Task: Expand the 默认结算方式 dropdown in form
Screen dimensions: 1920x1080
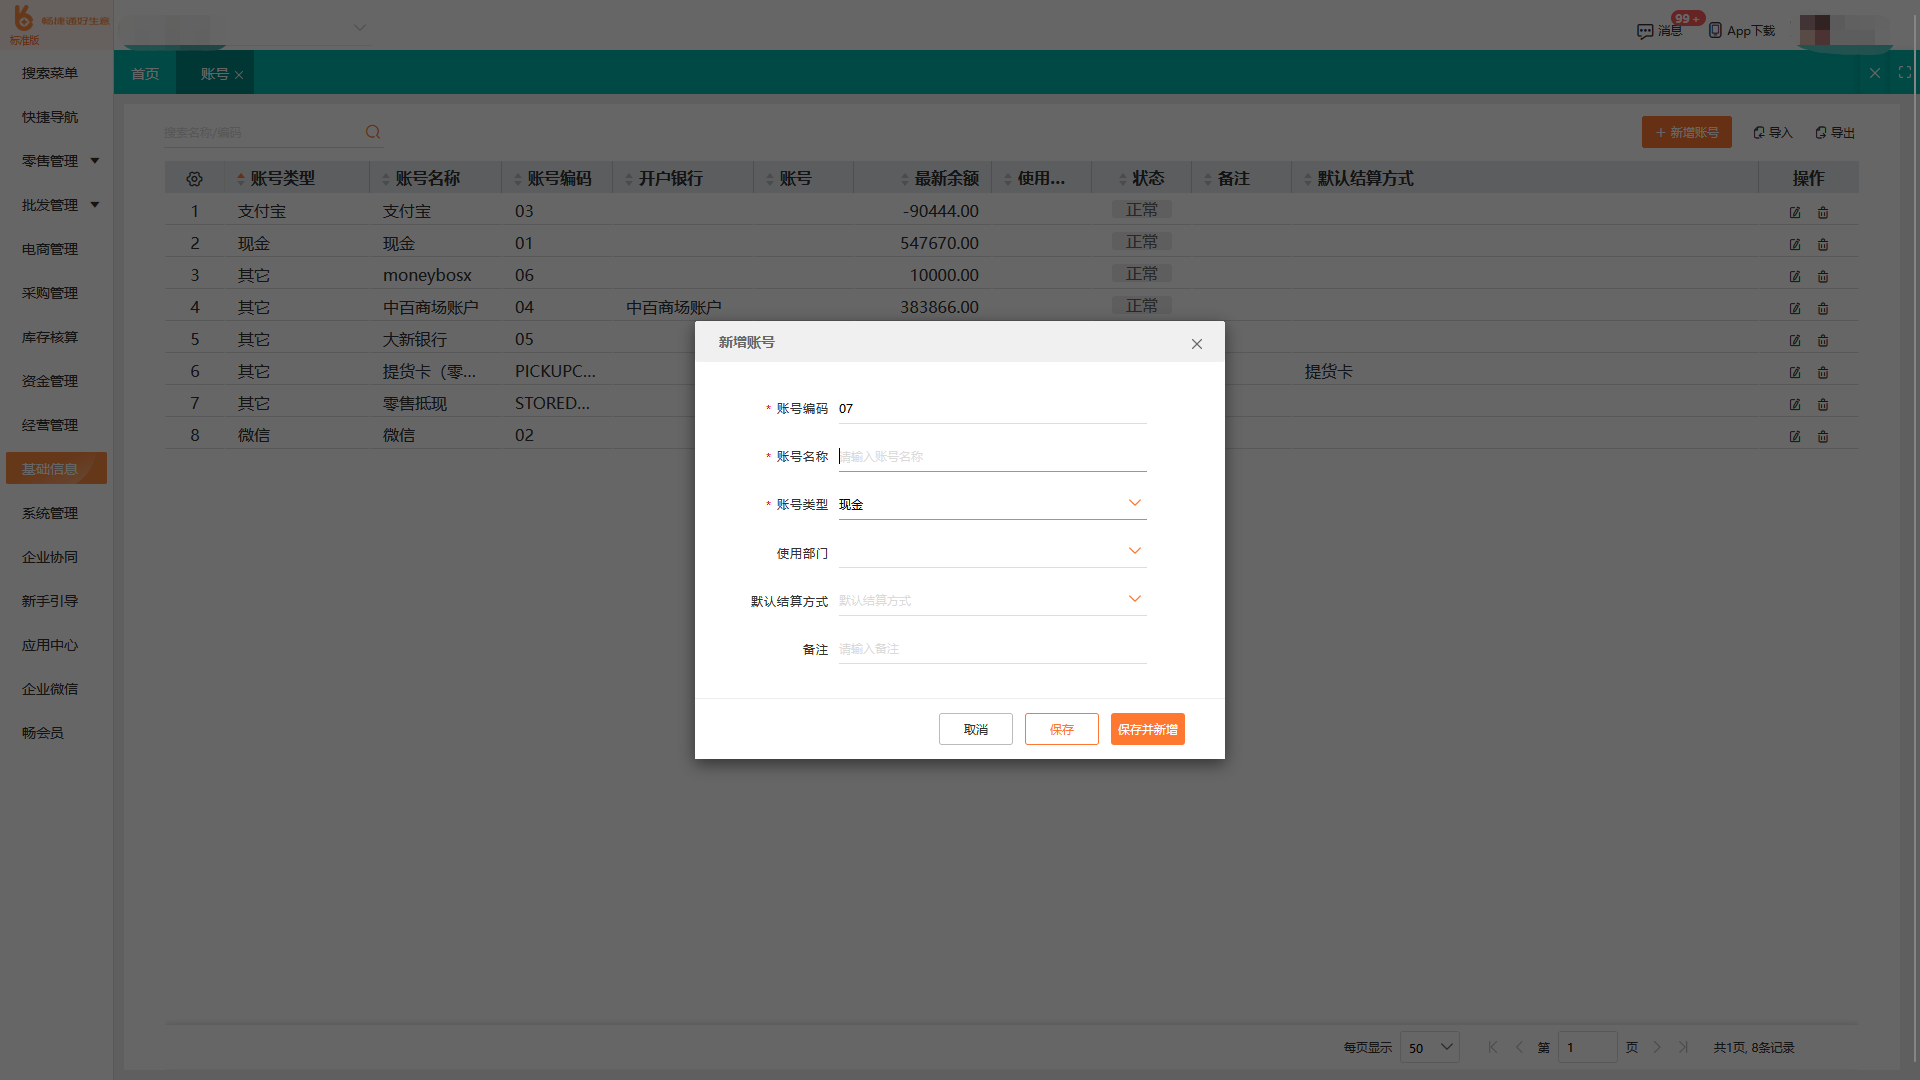Action: (1134, 599)
